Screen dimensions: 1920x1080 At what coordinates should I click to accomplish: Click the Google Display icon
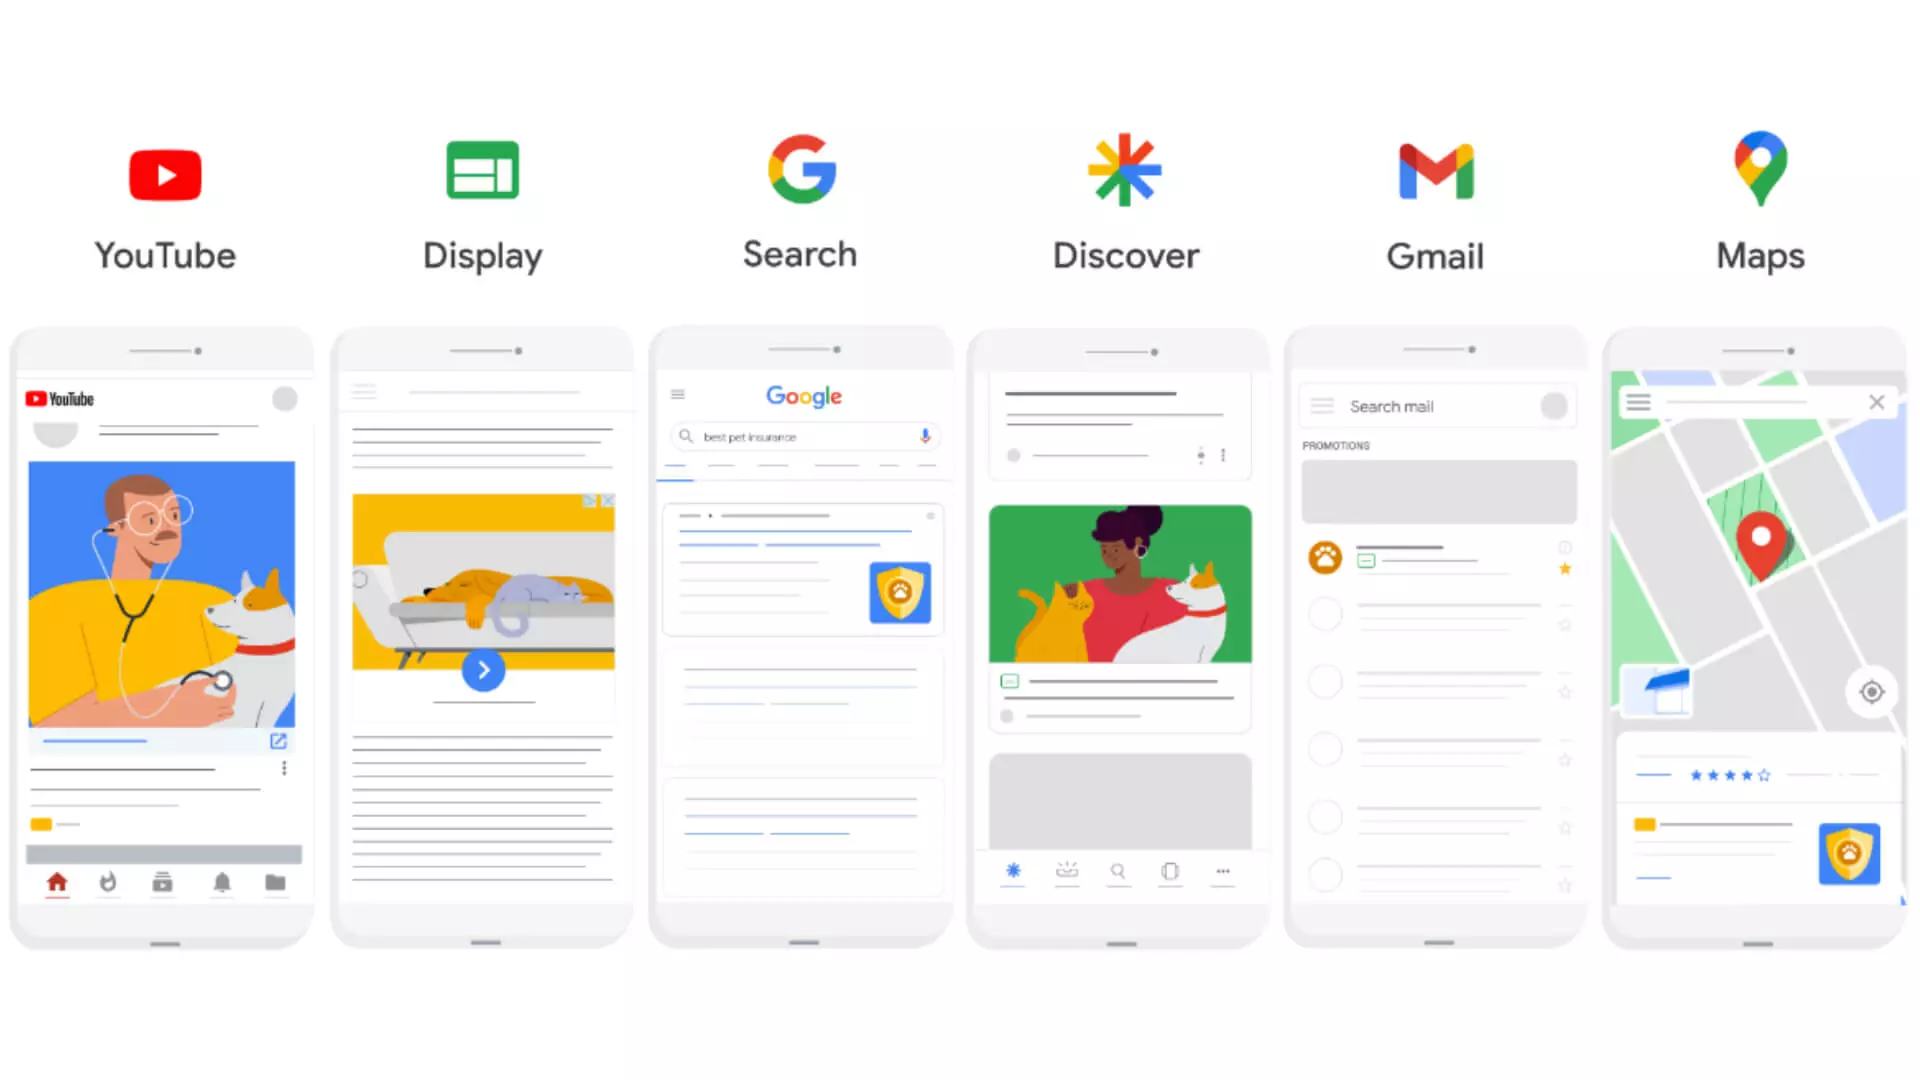(x=480, y=173)
